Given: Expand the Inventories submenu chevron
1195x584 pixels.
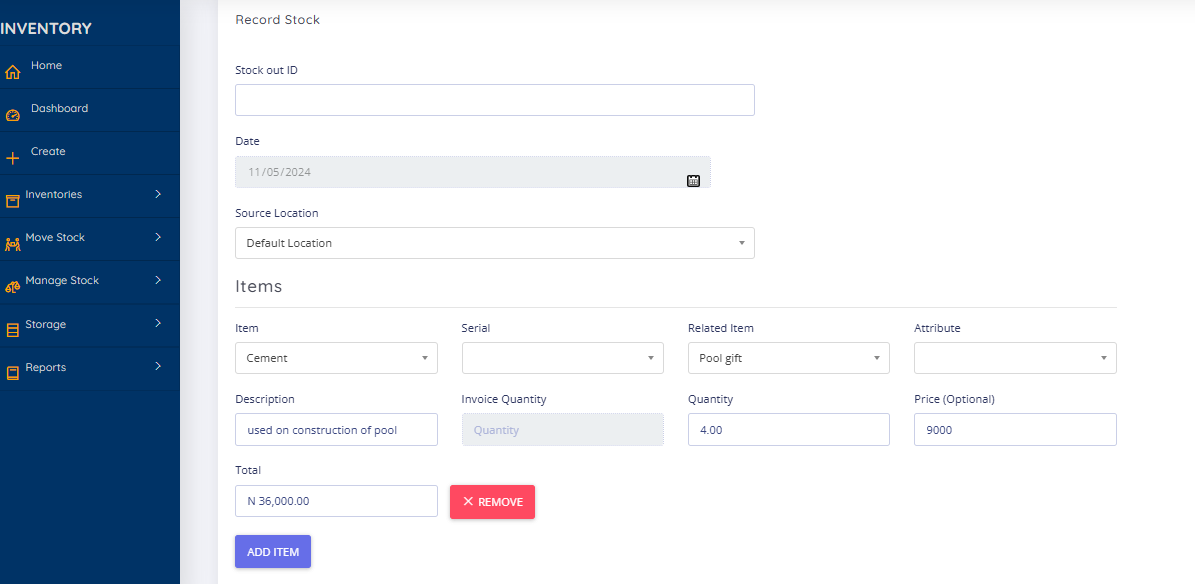Looking at the screenshot, I should (x=158, y=194).
